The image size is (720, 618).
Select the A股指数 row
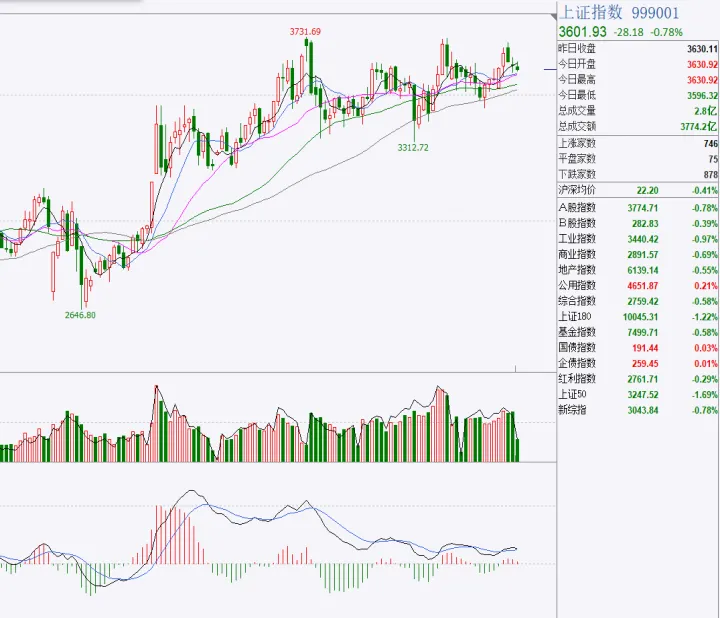tap(637, 207)
